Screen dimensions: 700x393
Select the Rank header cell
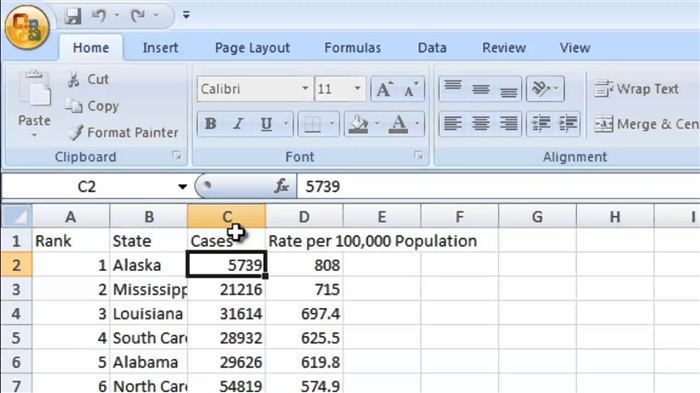[x=71, y=241]
